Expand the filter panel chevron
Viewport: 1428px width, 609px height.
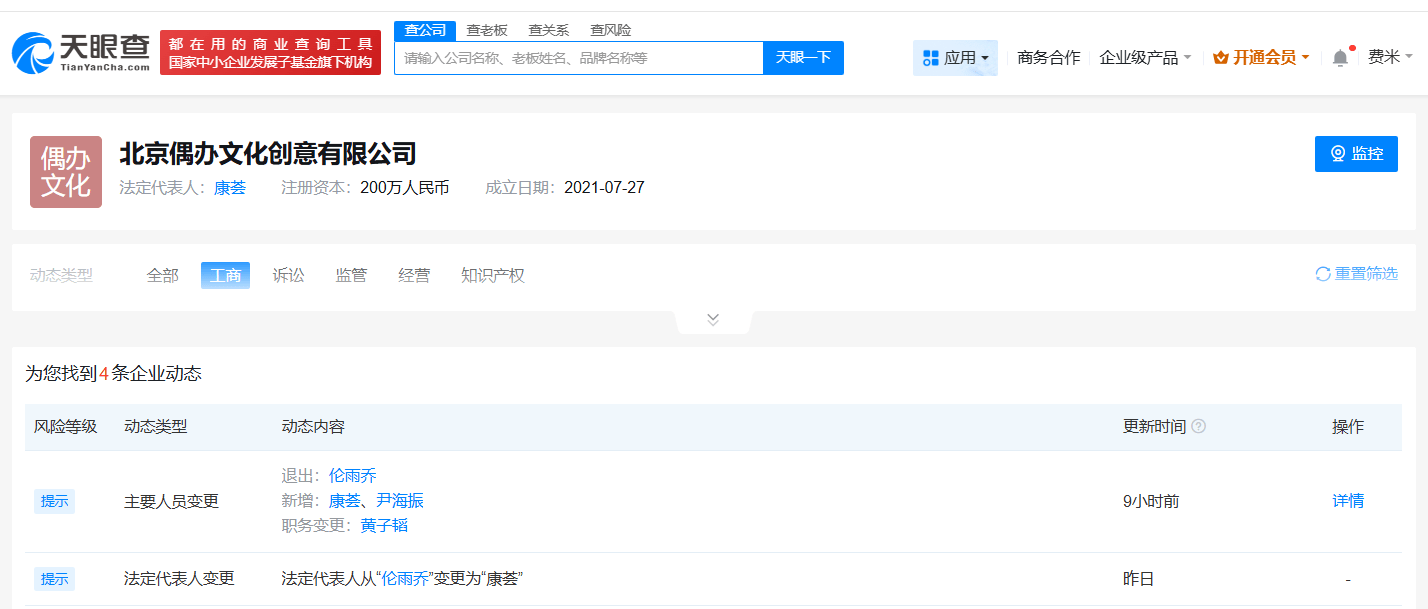click(x=713, y=319)
